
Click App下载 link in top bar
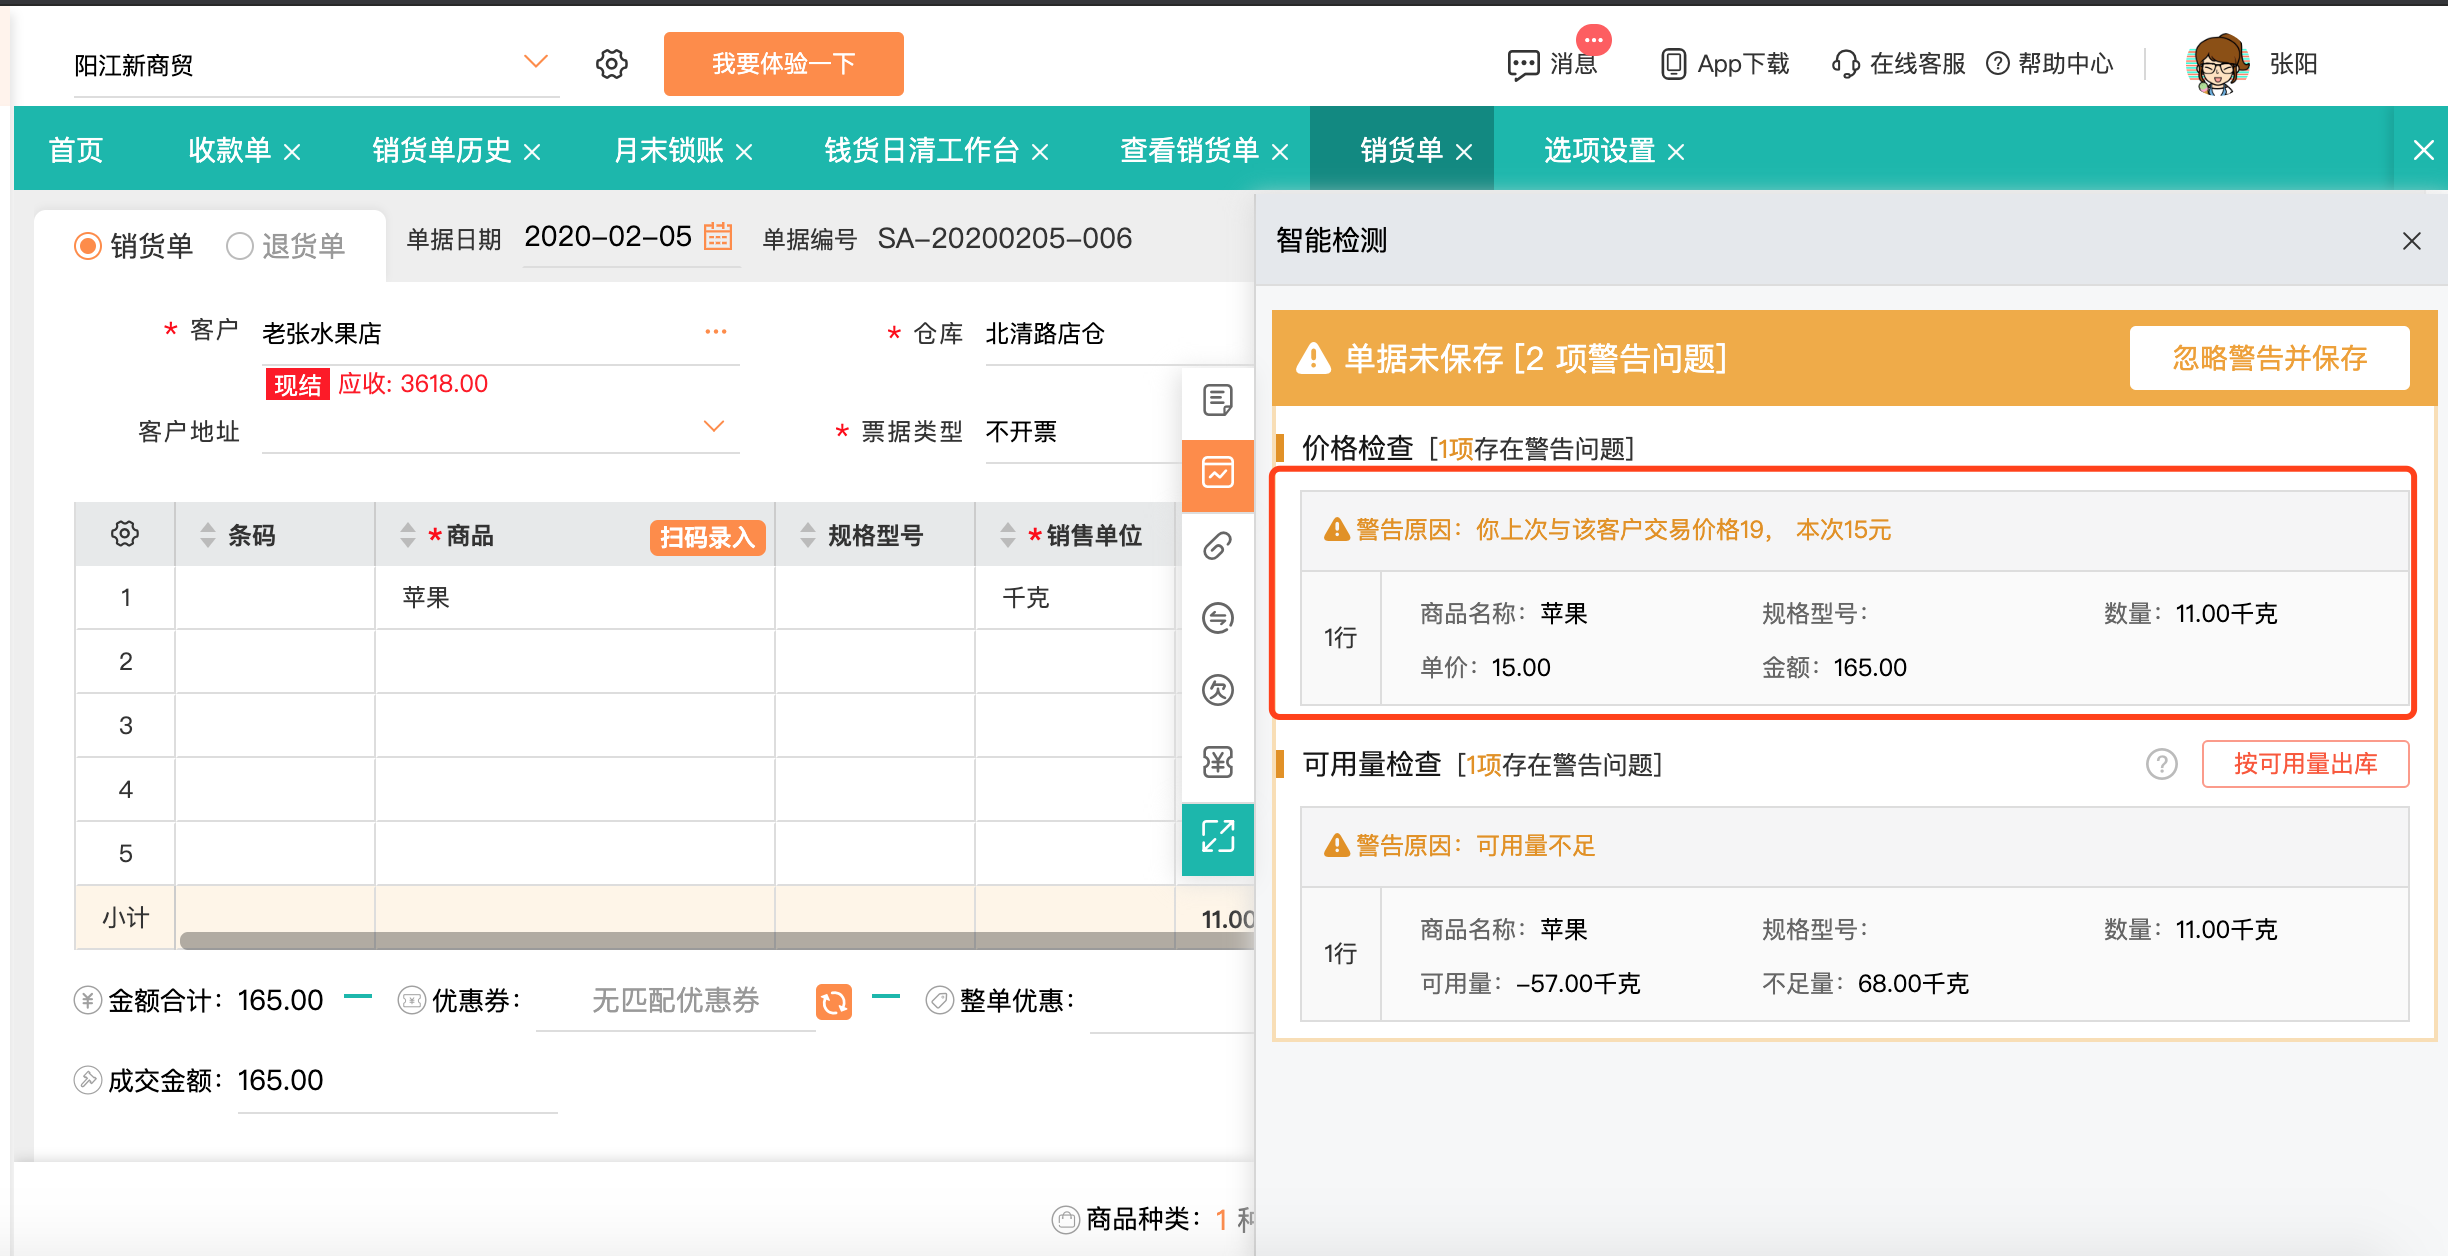click(x=1726, y=64)
